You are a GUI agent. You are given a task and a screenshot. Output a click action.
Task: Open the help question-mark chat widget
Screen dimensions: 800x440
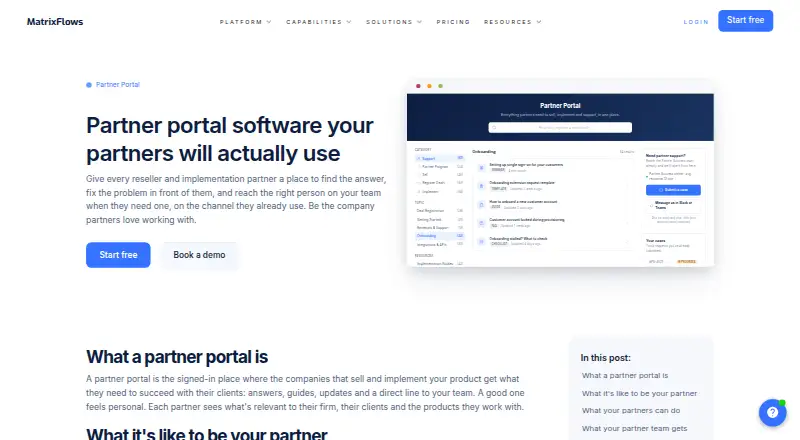tap(772, 412)
